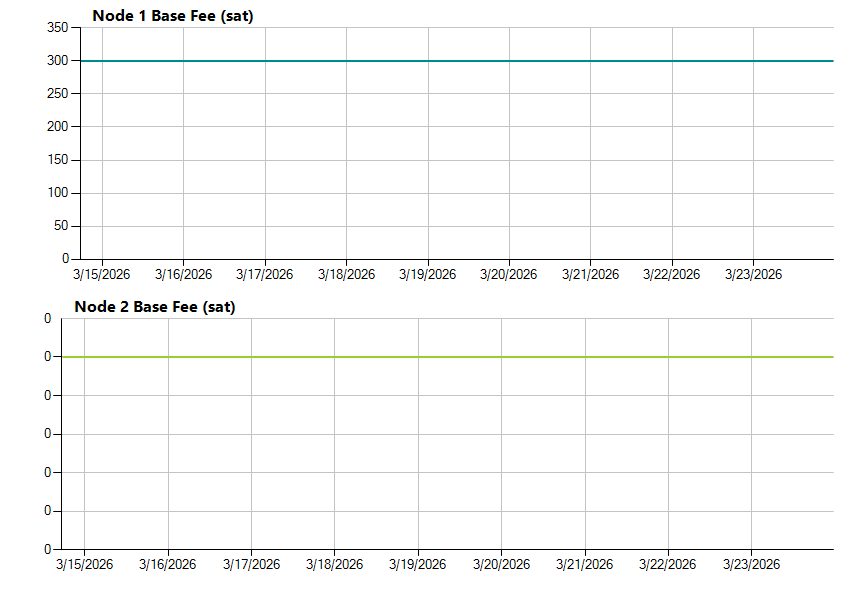Select 3/21/2026 date on Node 1 chart axis
Screen dimensions: 860x600
590,274
